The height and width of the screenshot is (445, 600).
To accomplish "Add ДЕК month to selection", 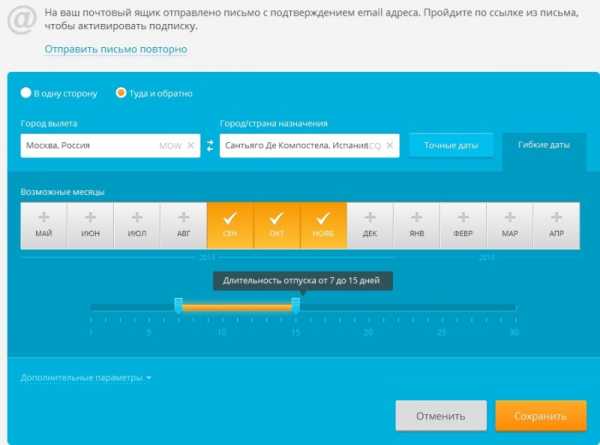I will tap(370, 226).
